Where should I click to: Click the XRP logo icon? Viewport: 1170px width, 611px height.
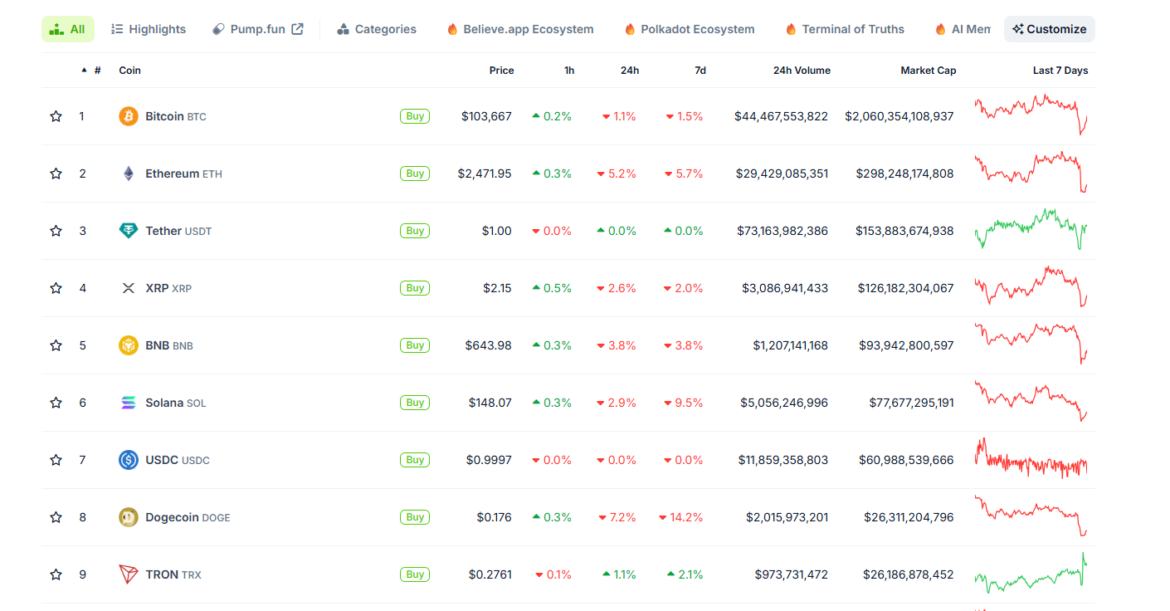[x=128, y=288]
